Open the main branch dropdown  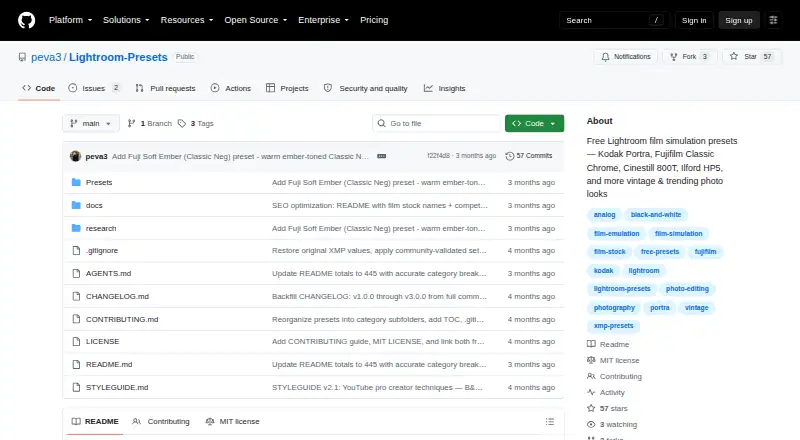coord(91,124)
